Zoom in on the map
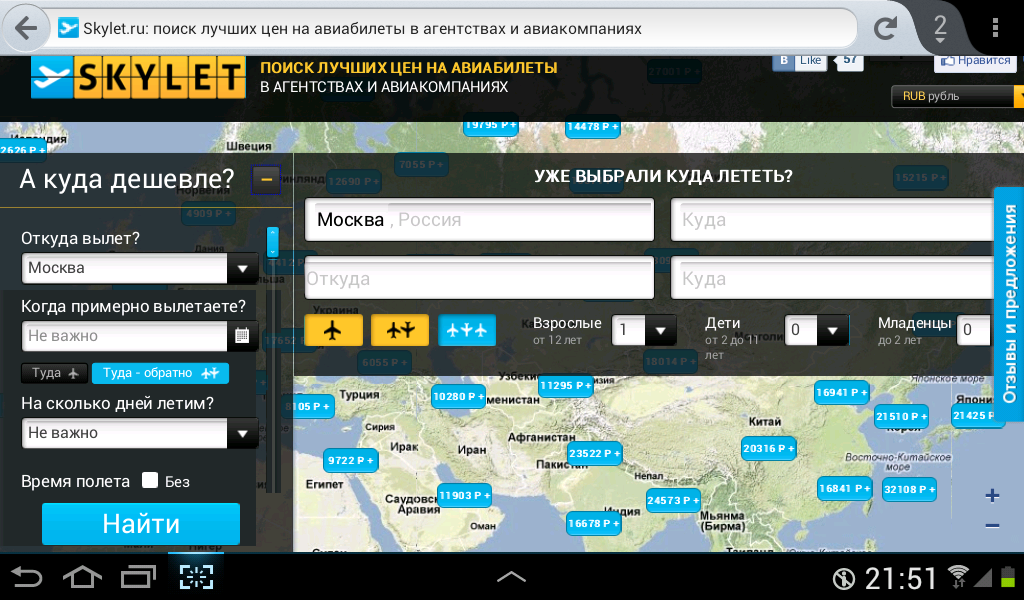 click(x=992, y=495)
